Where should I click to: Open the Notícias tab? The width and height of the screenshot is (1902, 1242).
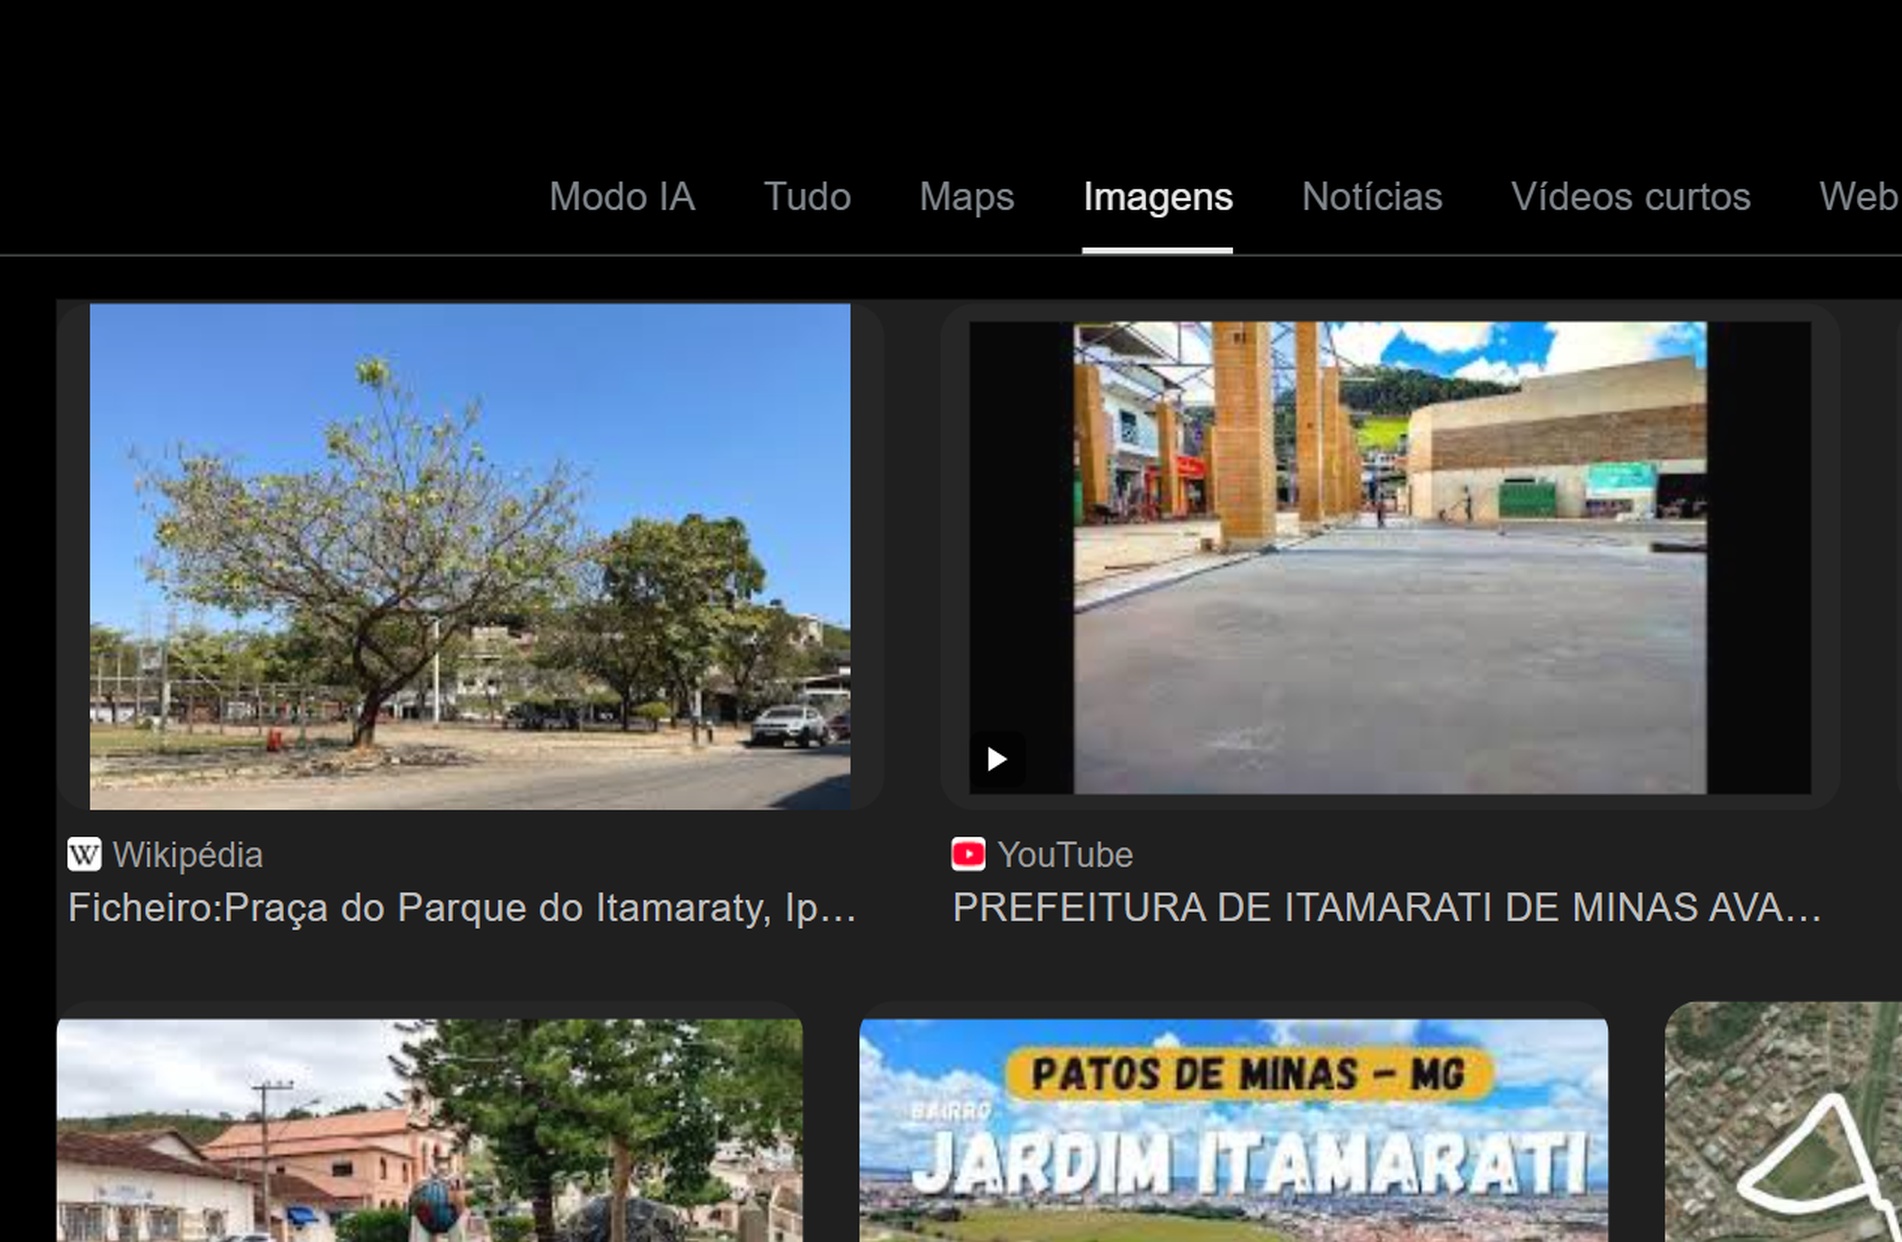click(1371, 197)
